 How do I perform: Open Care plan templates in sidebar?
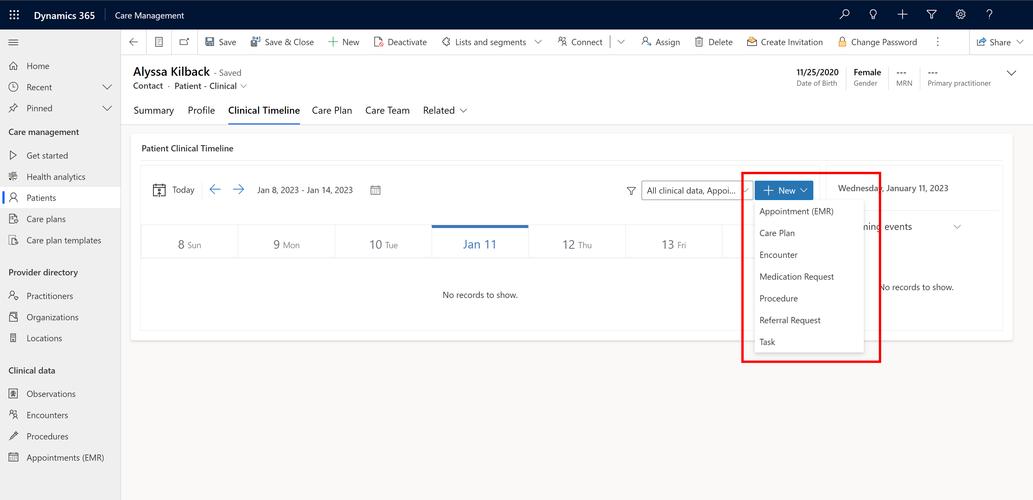pyautogui.click(x=63, y=240)
